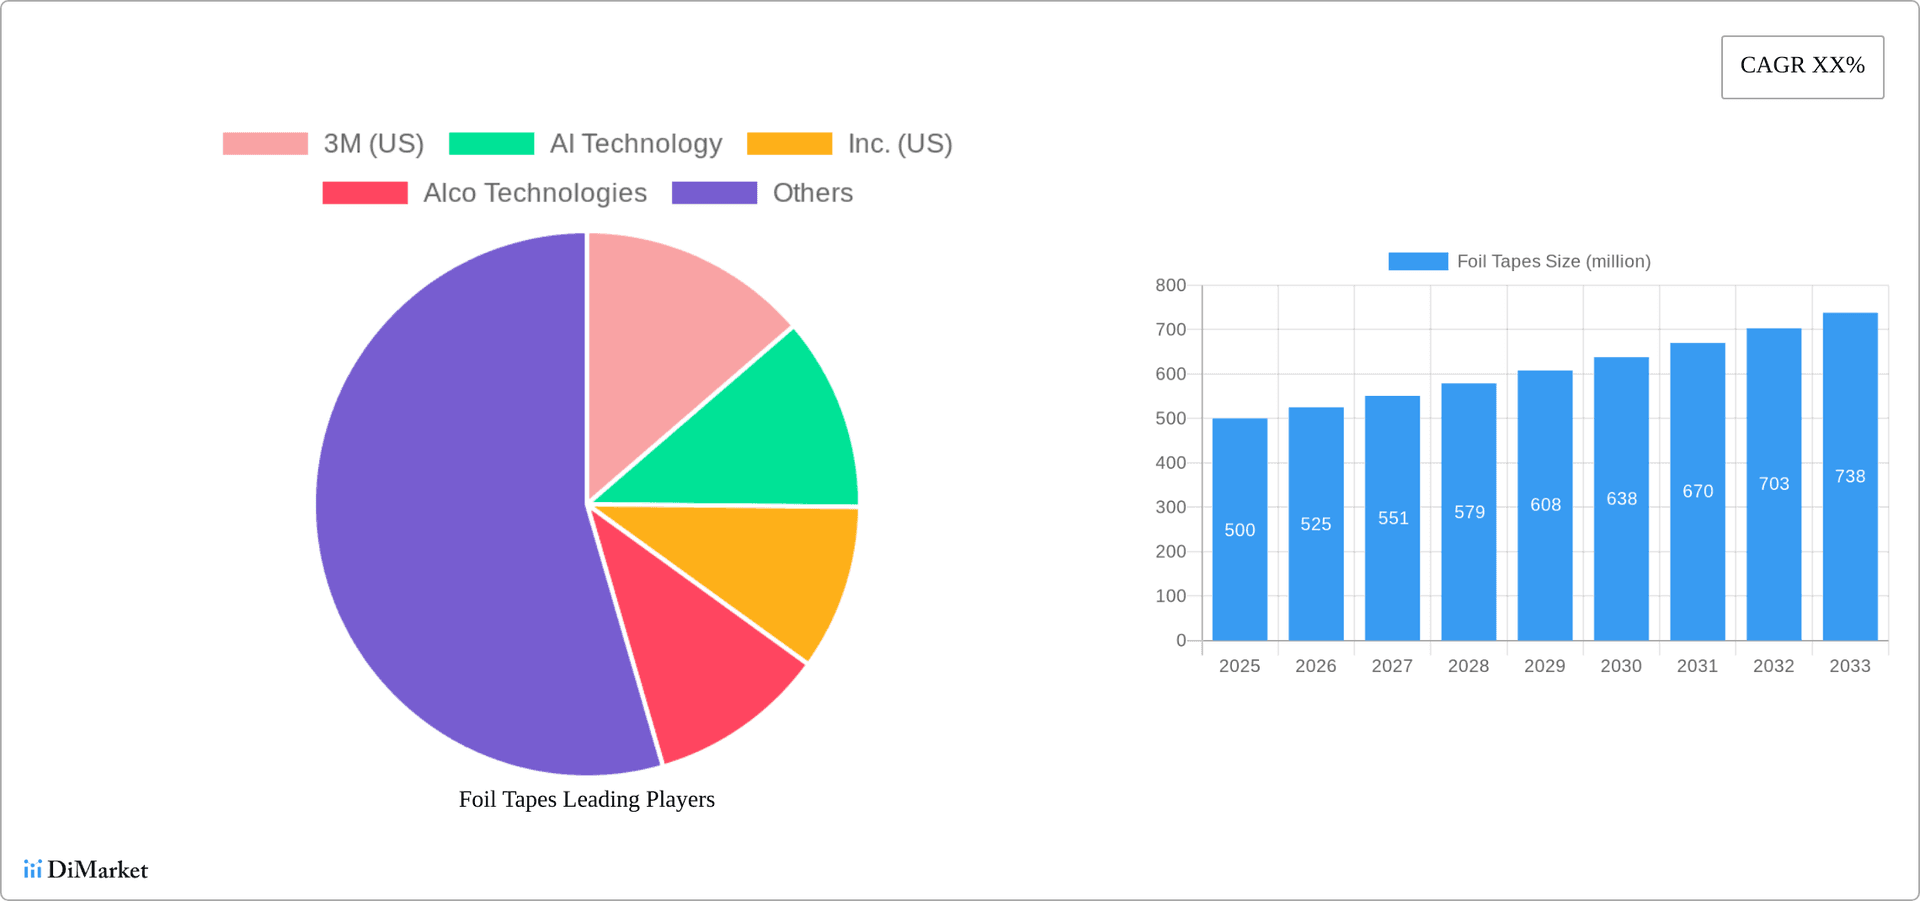The width and height of the screenshot is (1920, 901).
Task: Select the orange Inc. (US) legend swatch
Action: [x=788, y=143]
